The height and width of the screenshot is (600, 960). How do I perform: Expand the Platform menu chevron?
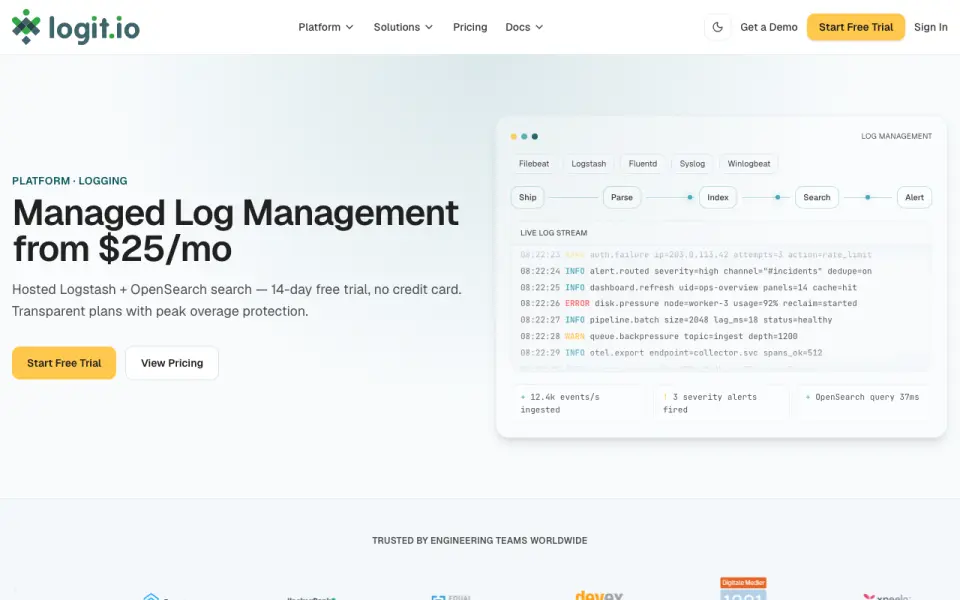click(350, 27)
